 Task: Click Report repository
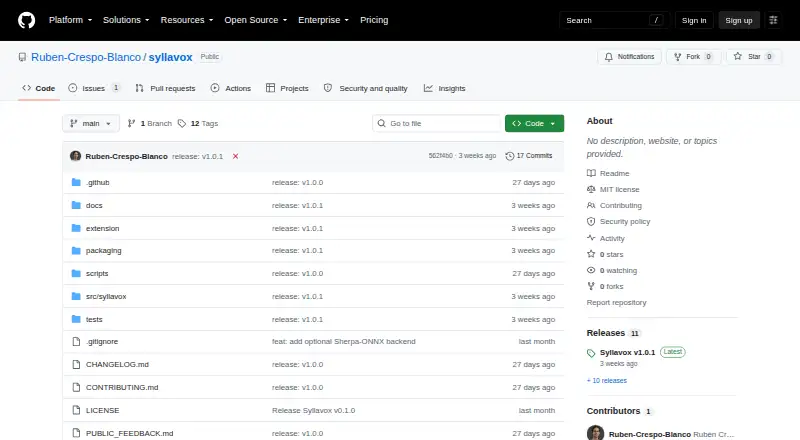pyautogui.click(x=616, y=303)
